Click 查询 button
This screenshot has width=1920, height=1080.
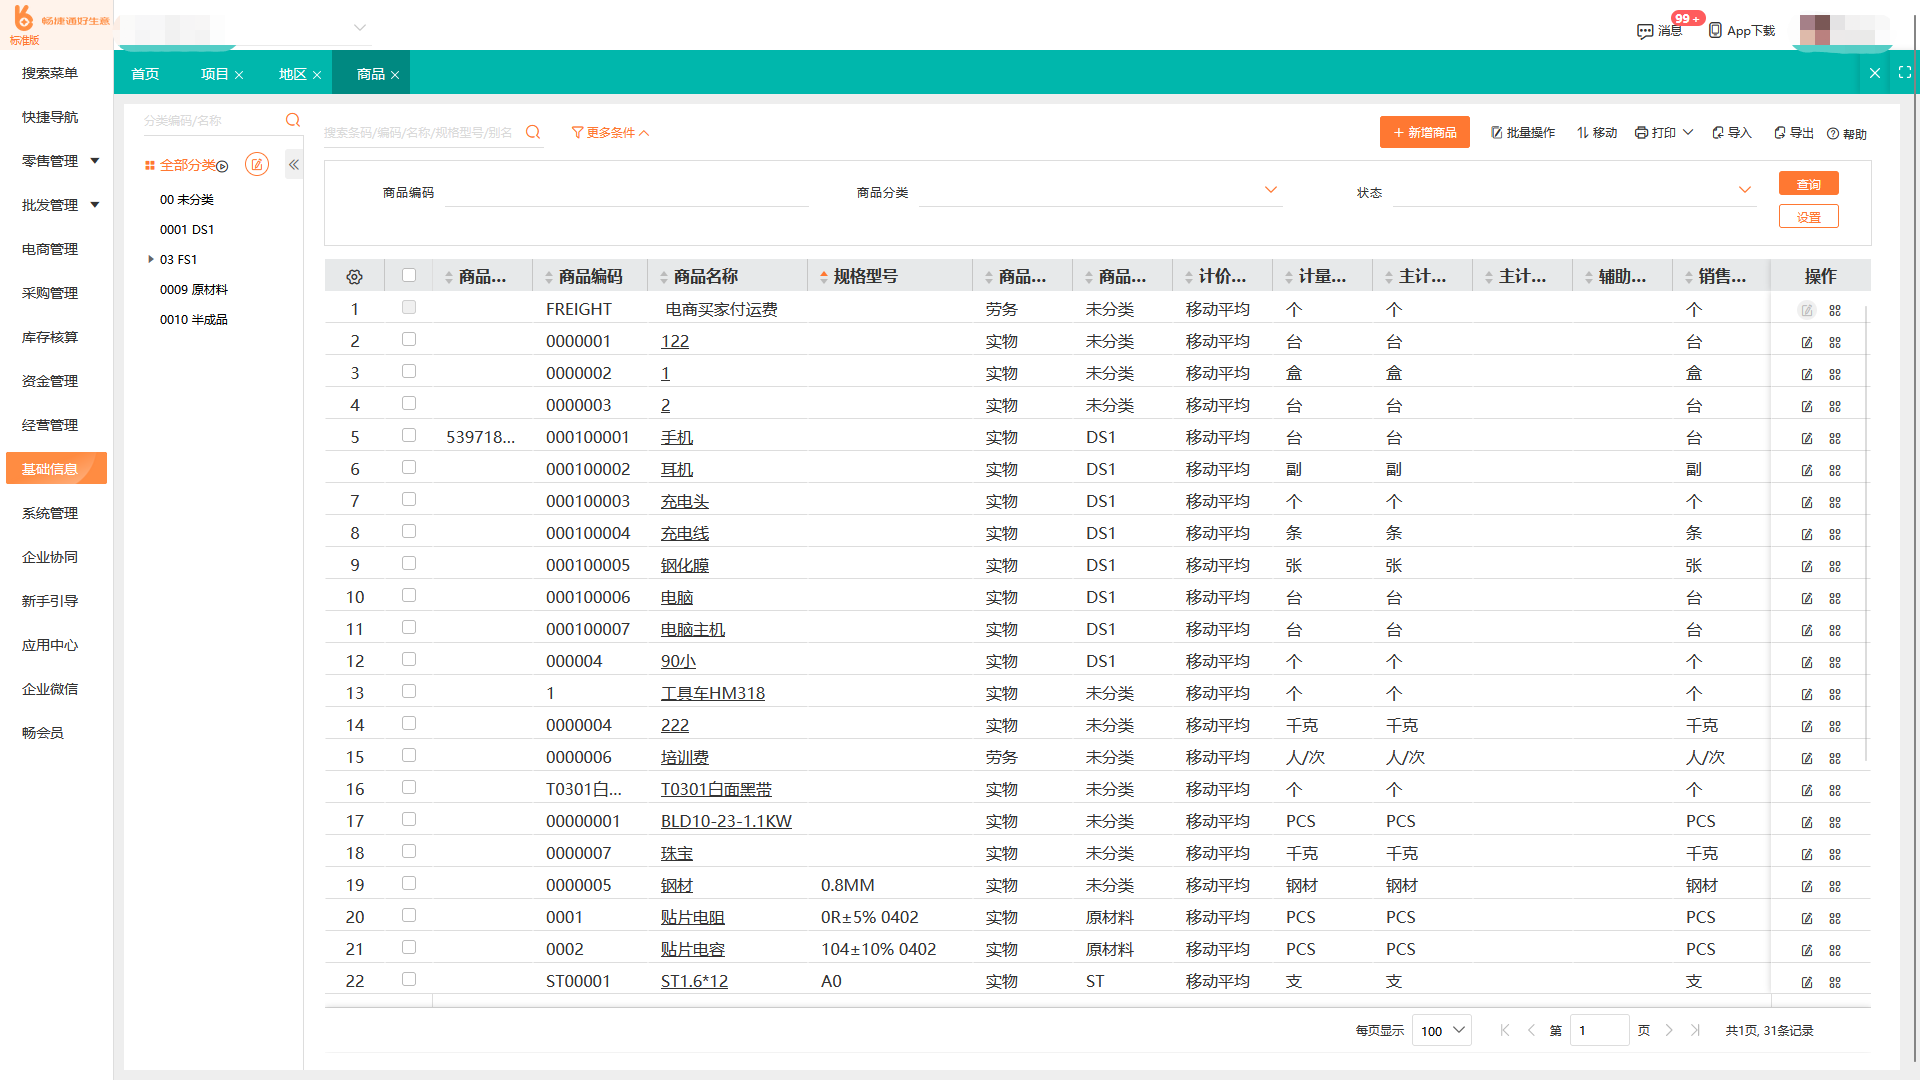click(x=1809, y=183)
